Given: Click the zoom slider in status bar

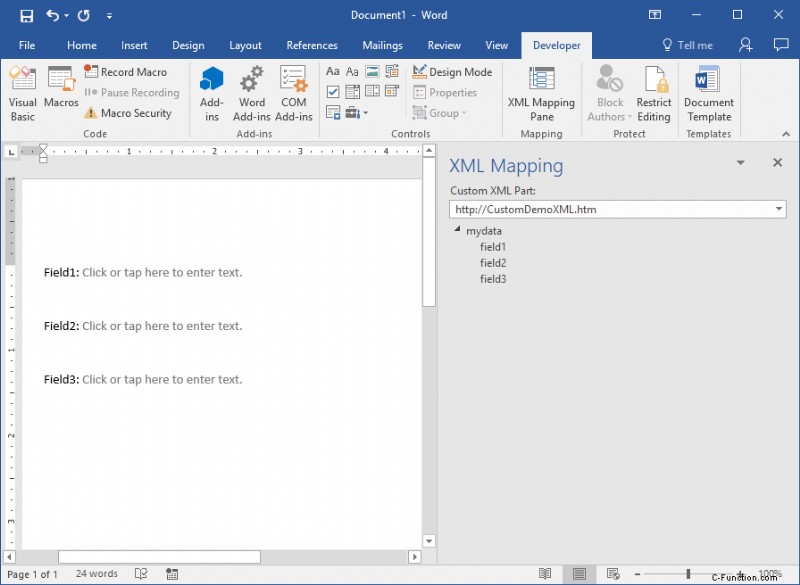Looking at the screenshot, I should 688,574.
